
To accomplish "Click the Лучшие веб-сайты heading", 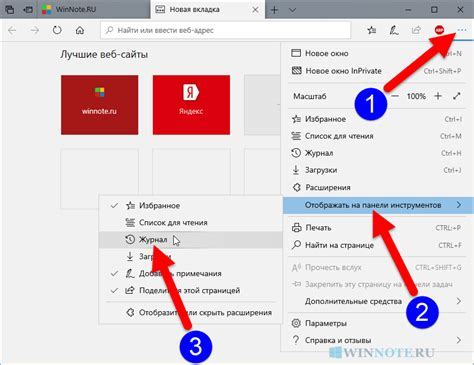I will 104,54.
